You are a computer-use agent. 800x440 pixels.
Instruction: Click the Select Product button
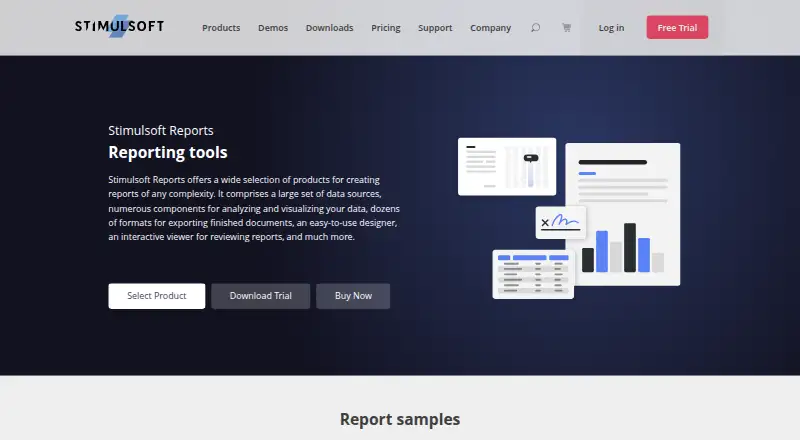click(157, 296)
